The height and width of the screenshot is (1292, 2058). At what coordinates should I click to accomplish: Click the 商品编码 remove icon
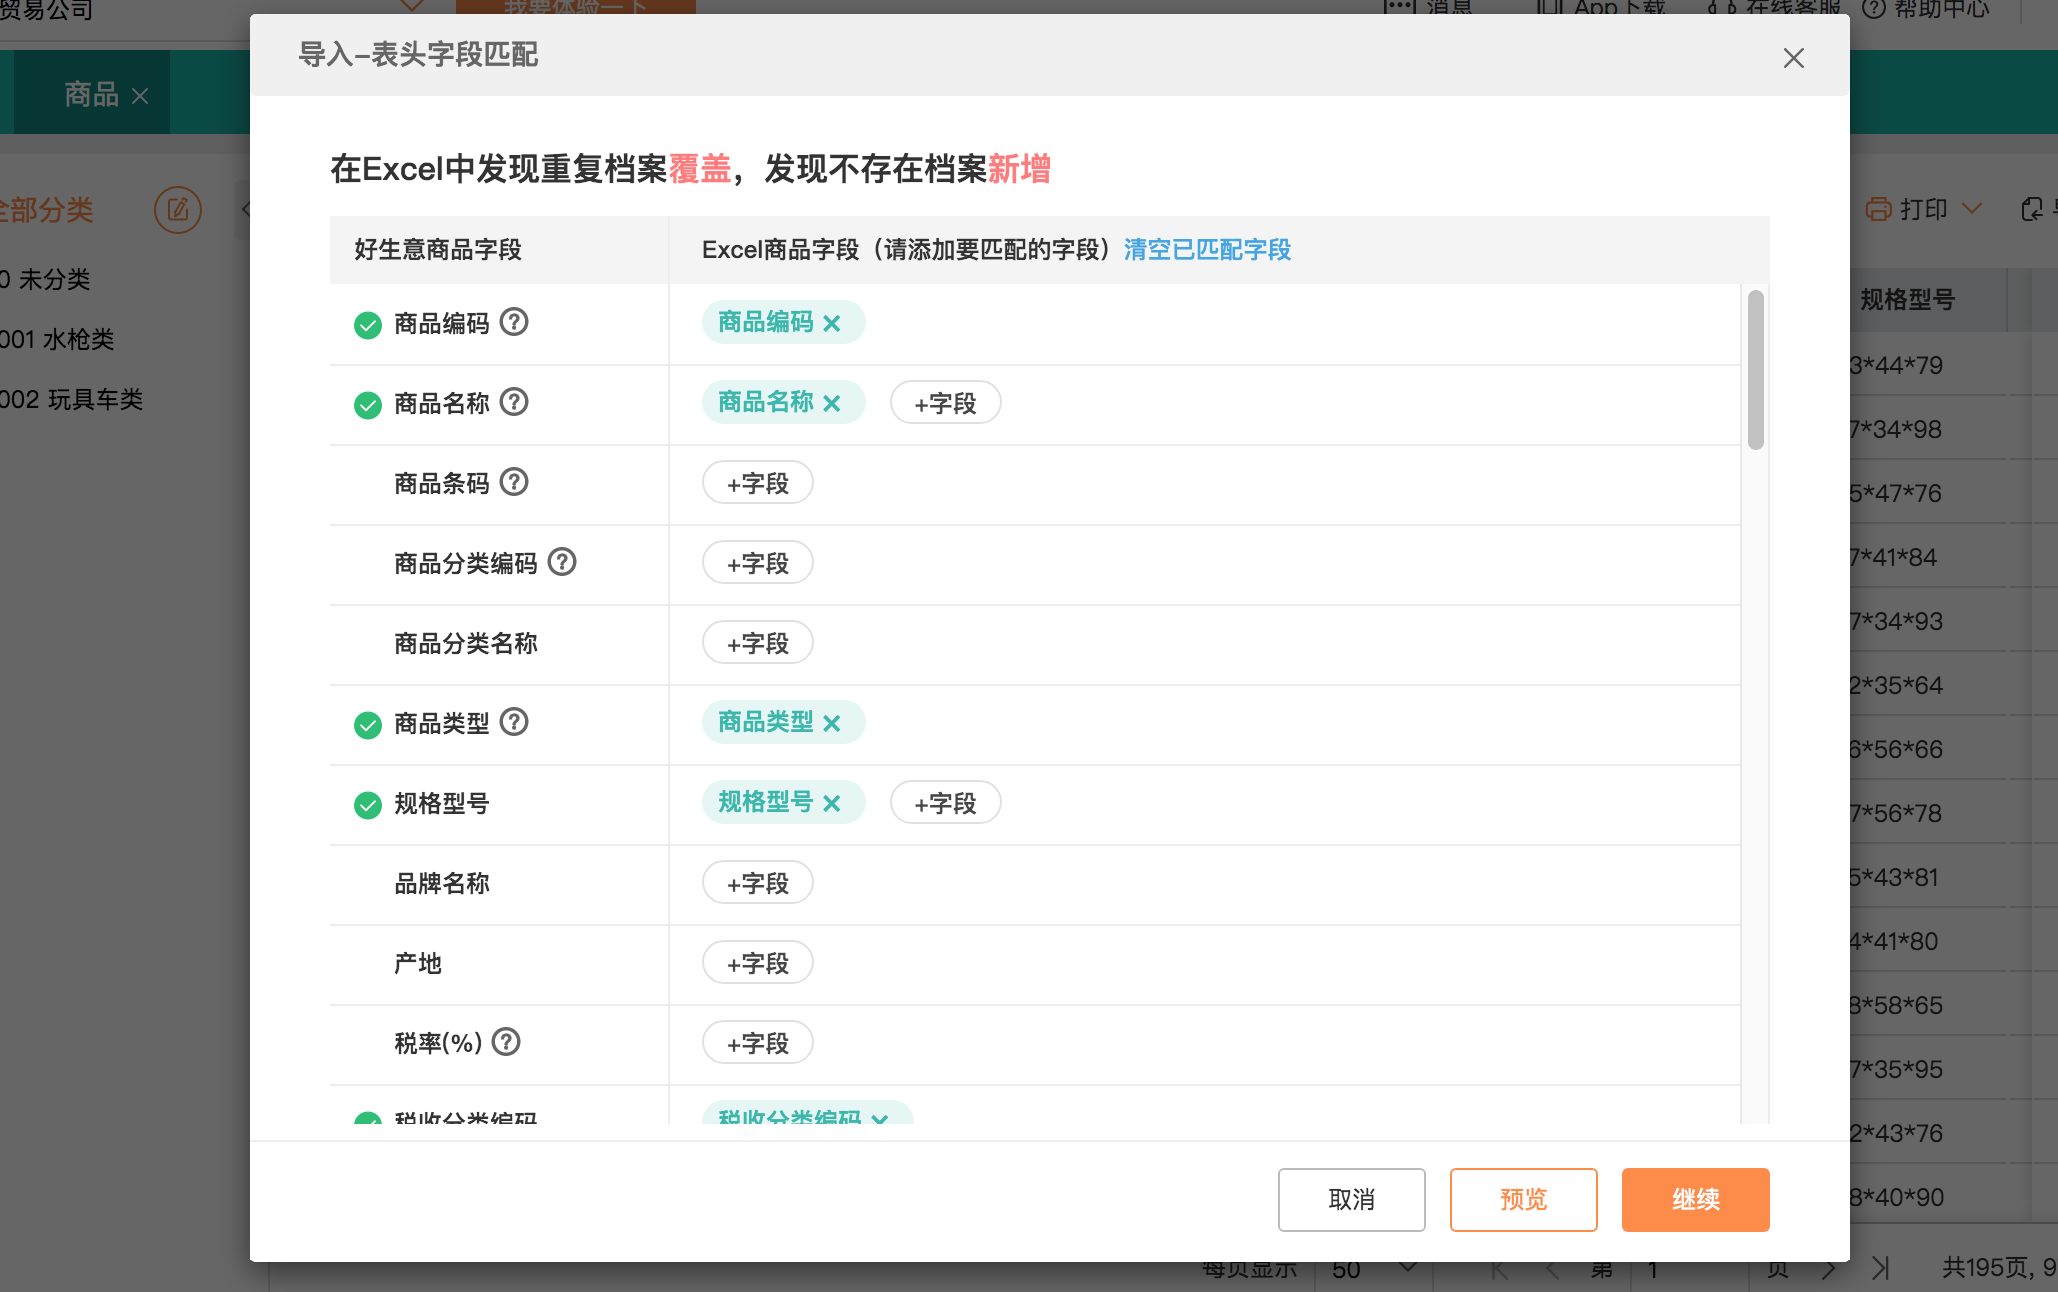(832, 322)
